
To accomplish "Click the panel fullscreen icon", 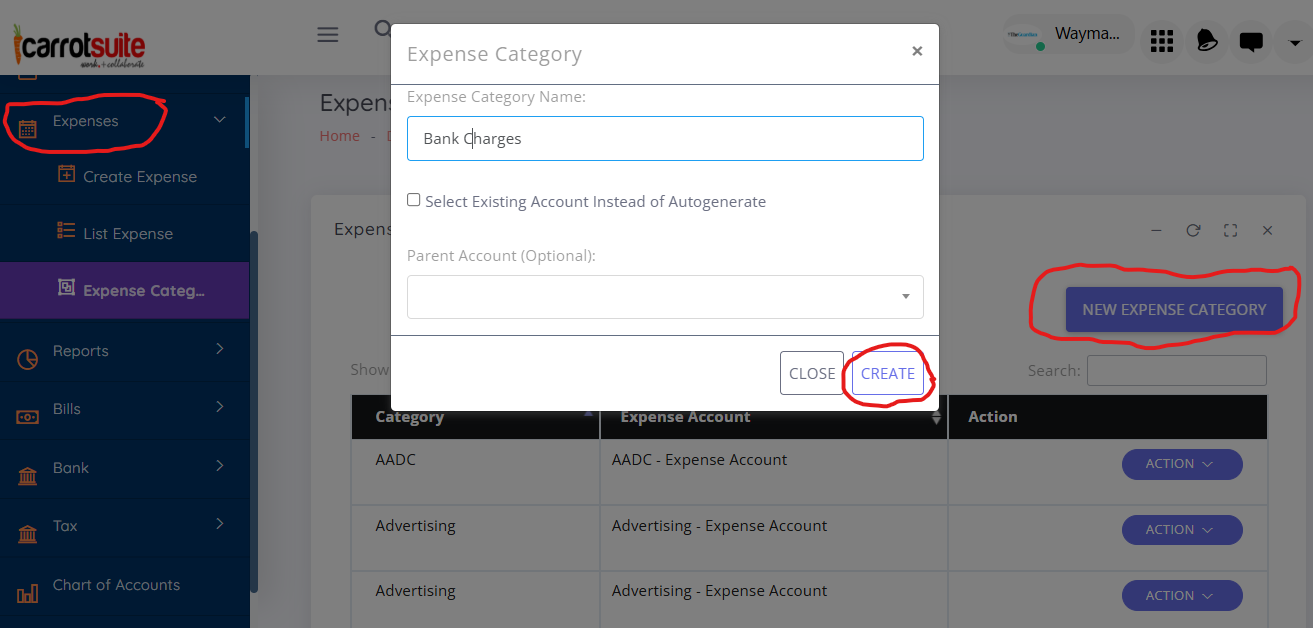I will (x=1230, y=230).
